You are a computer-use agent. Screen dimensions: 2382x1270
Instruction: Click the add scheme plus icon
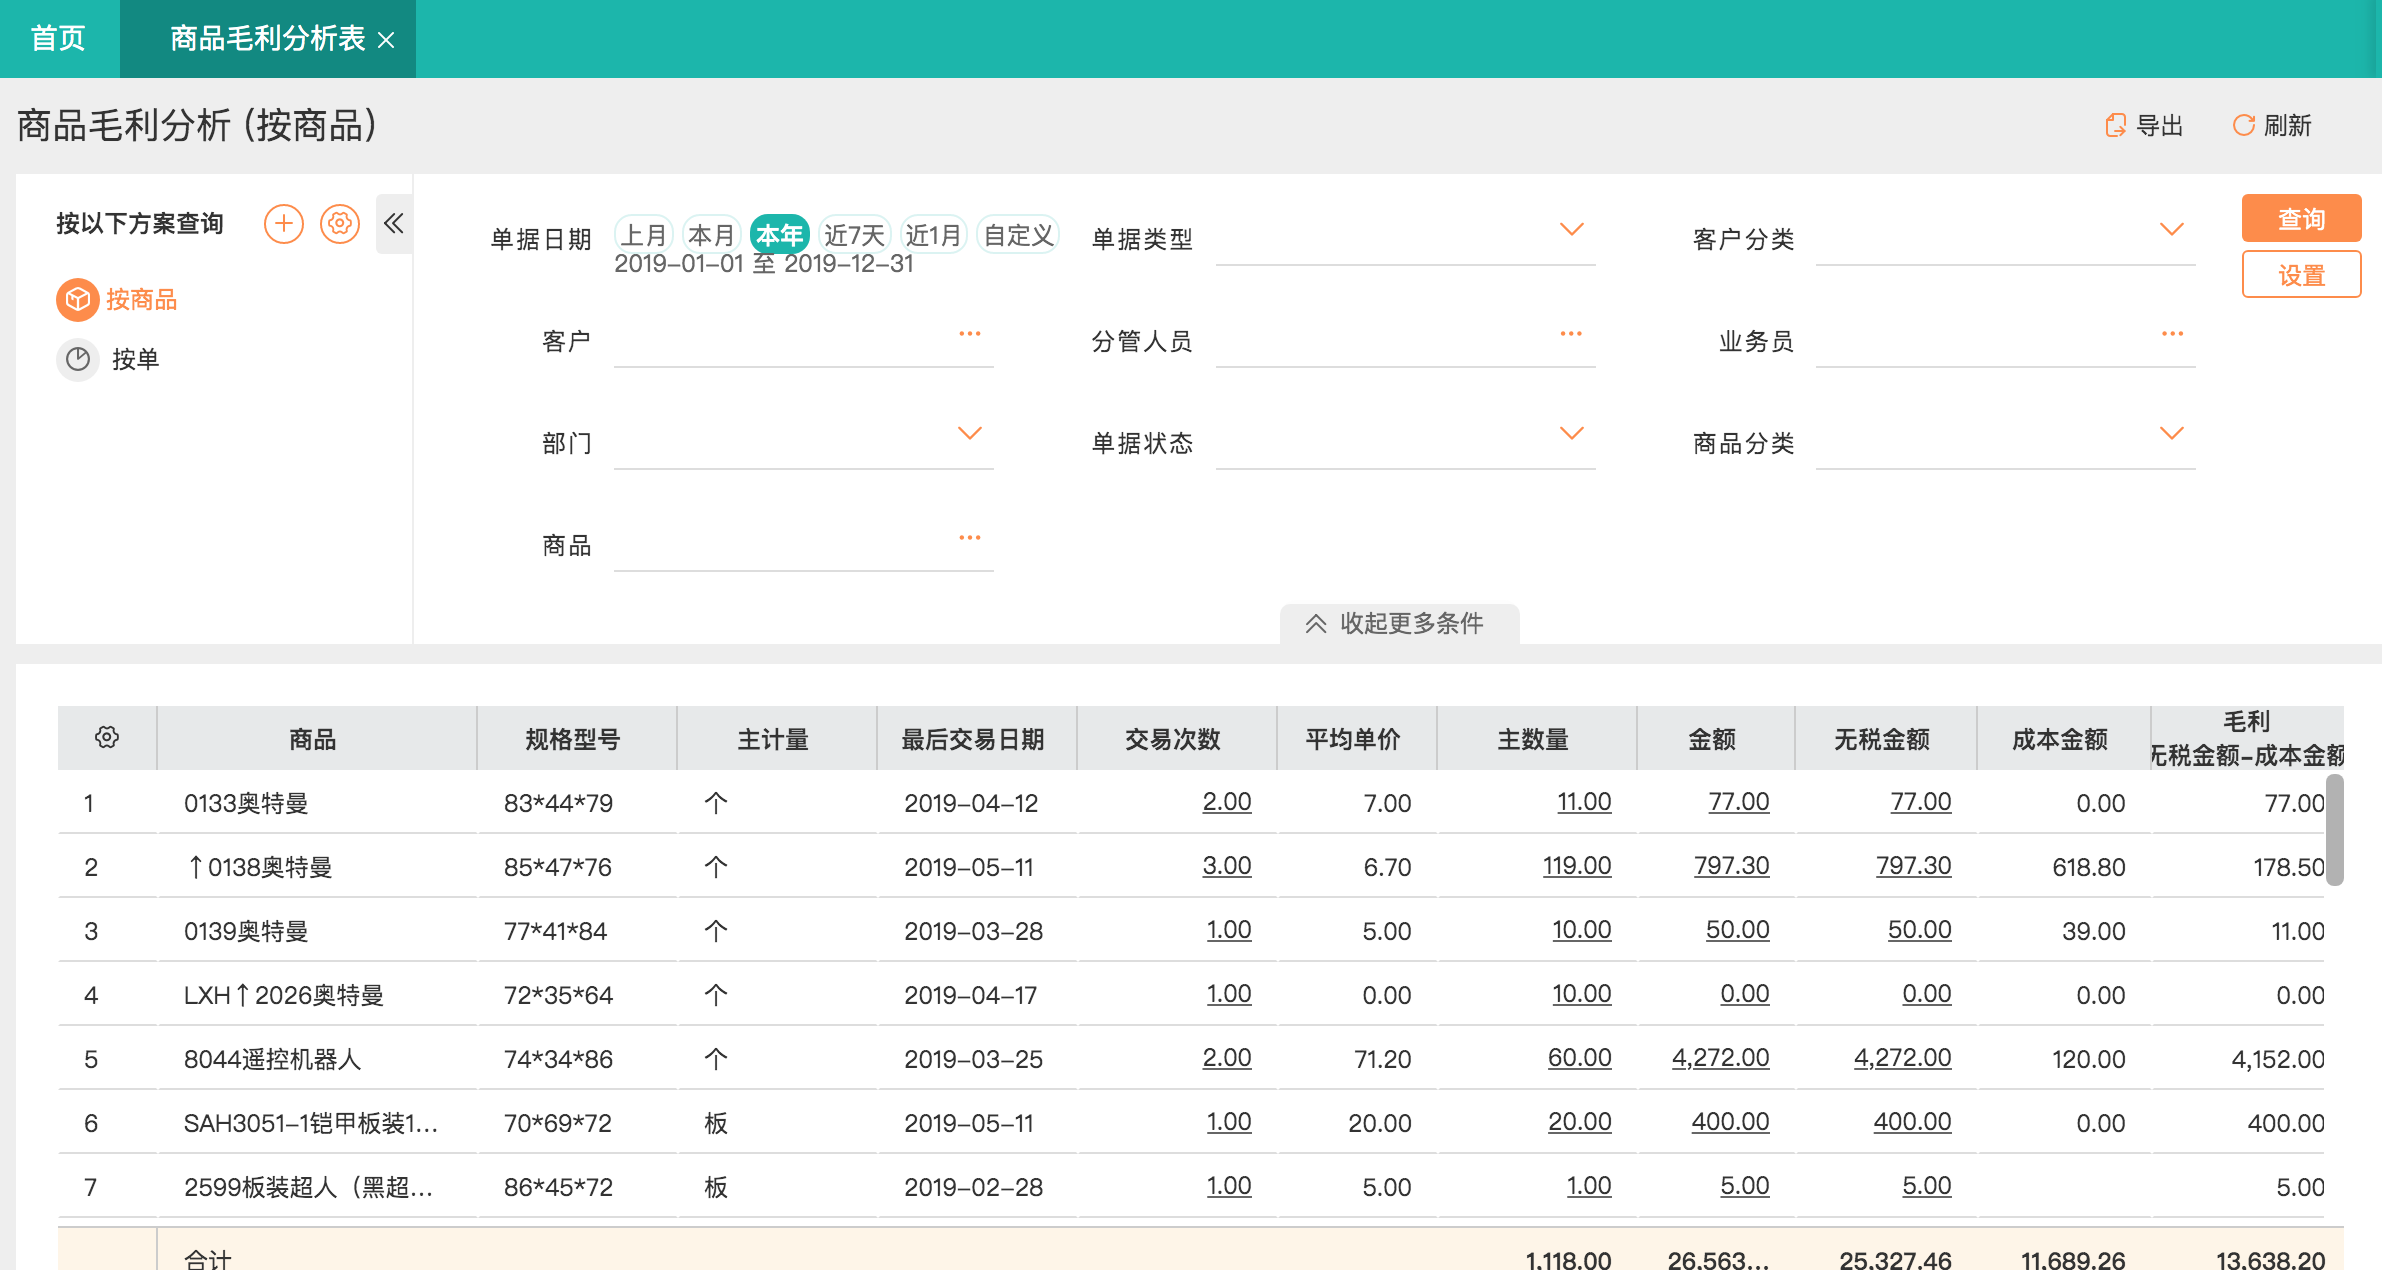coord(285,221)
